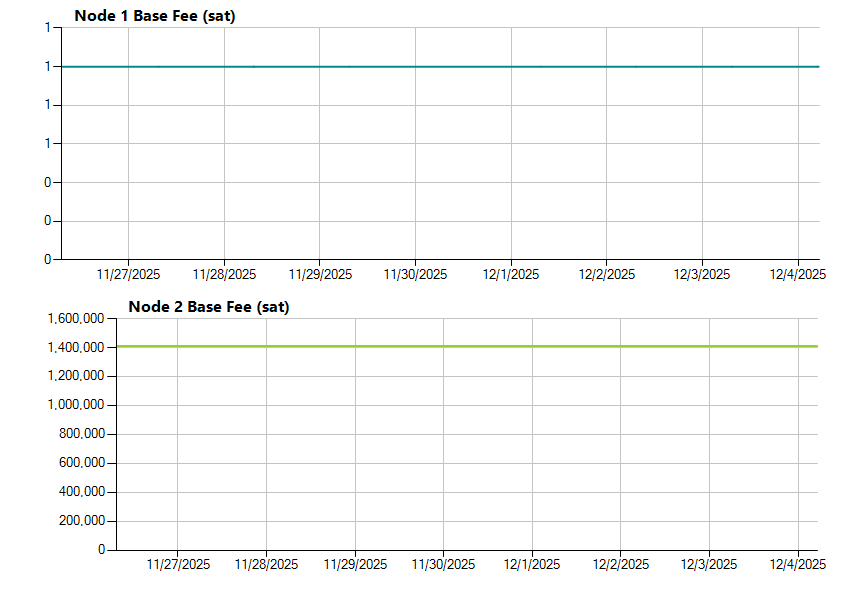Select 12/4/2025 on Node 2 chart axis
860x600 pixels.
coord(797,564)
